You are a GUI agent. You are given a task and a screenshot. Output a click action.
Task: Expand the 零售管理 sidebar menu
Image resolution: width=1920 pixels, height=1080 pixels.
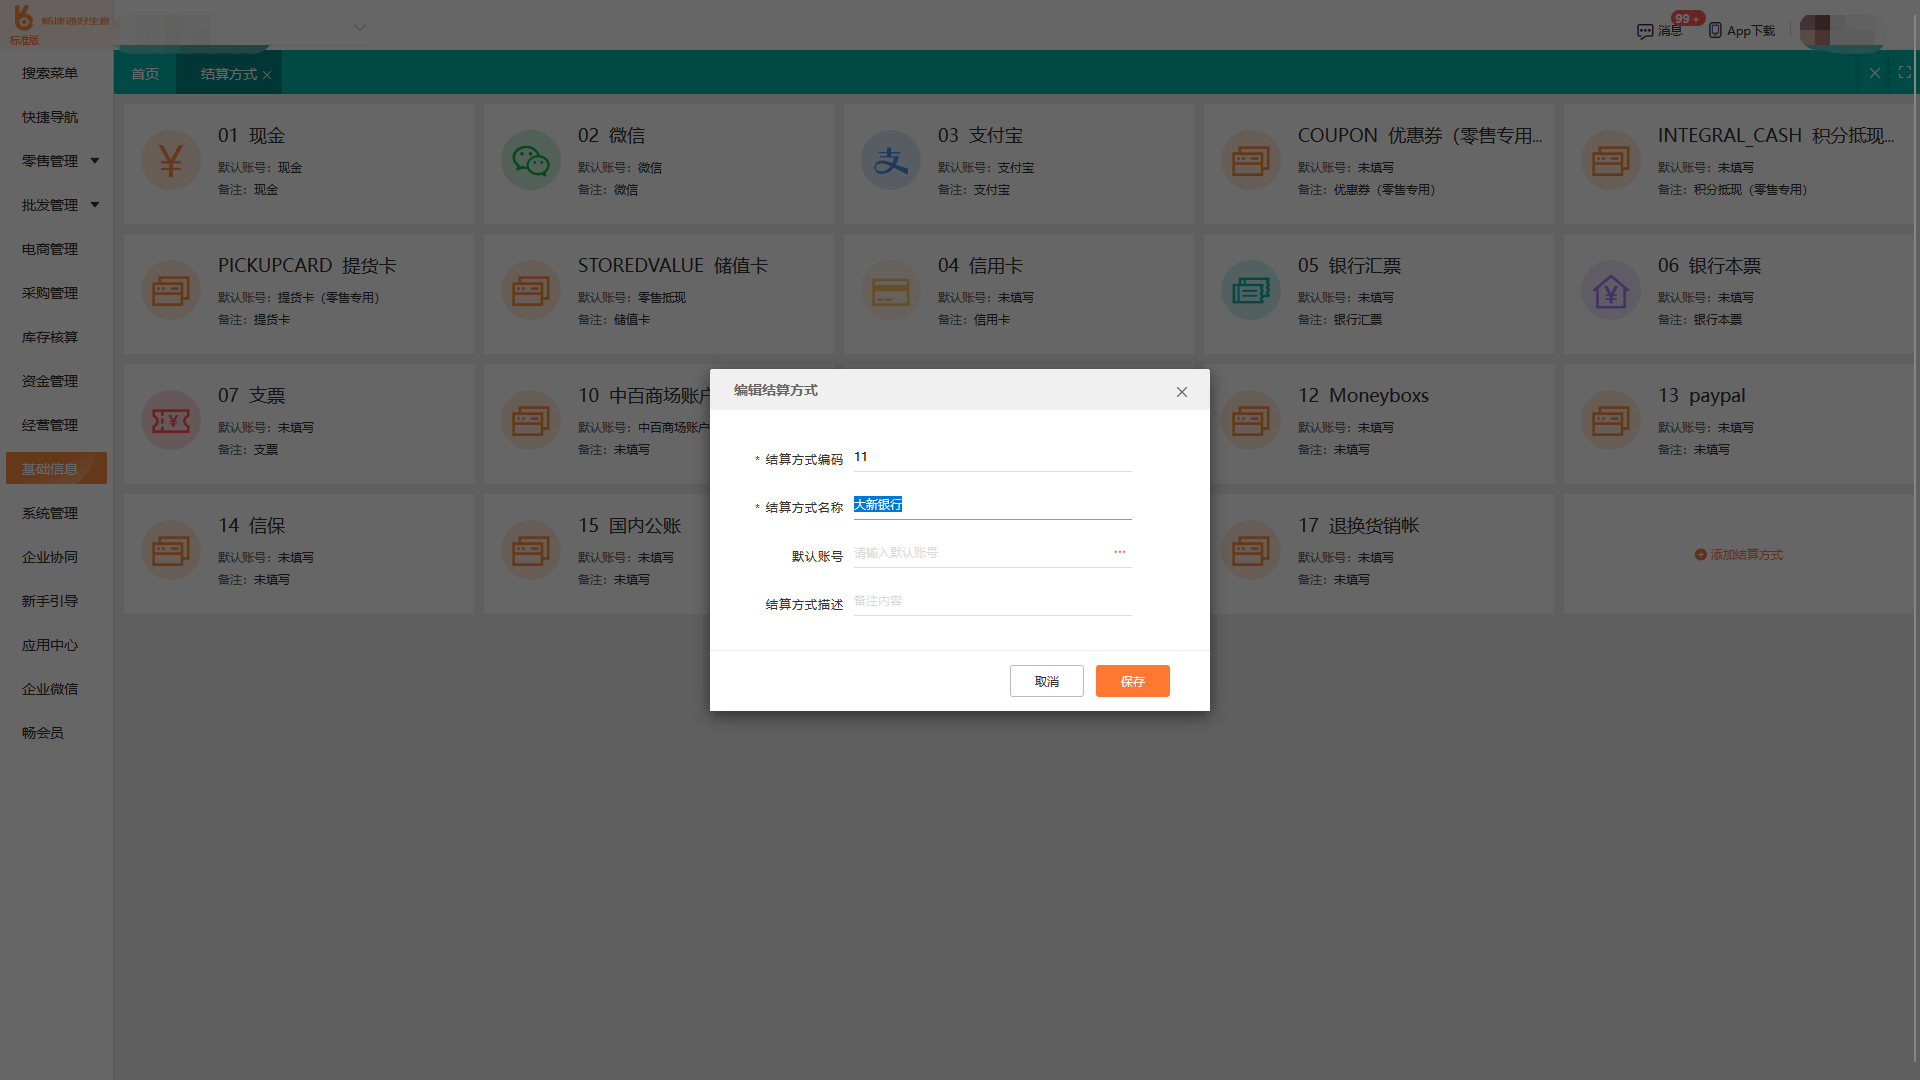point(59,160)
